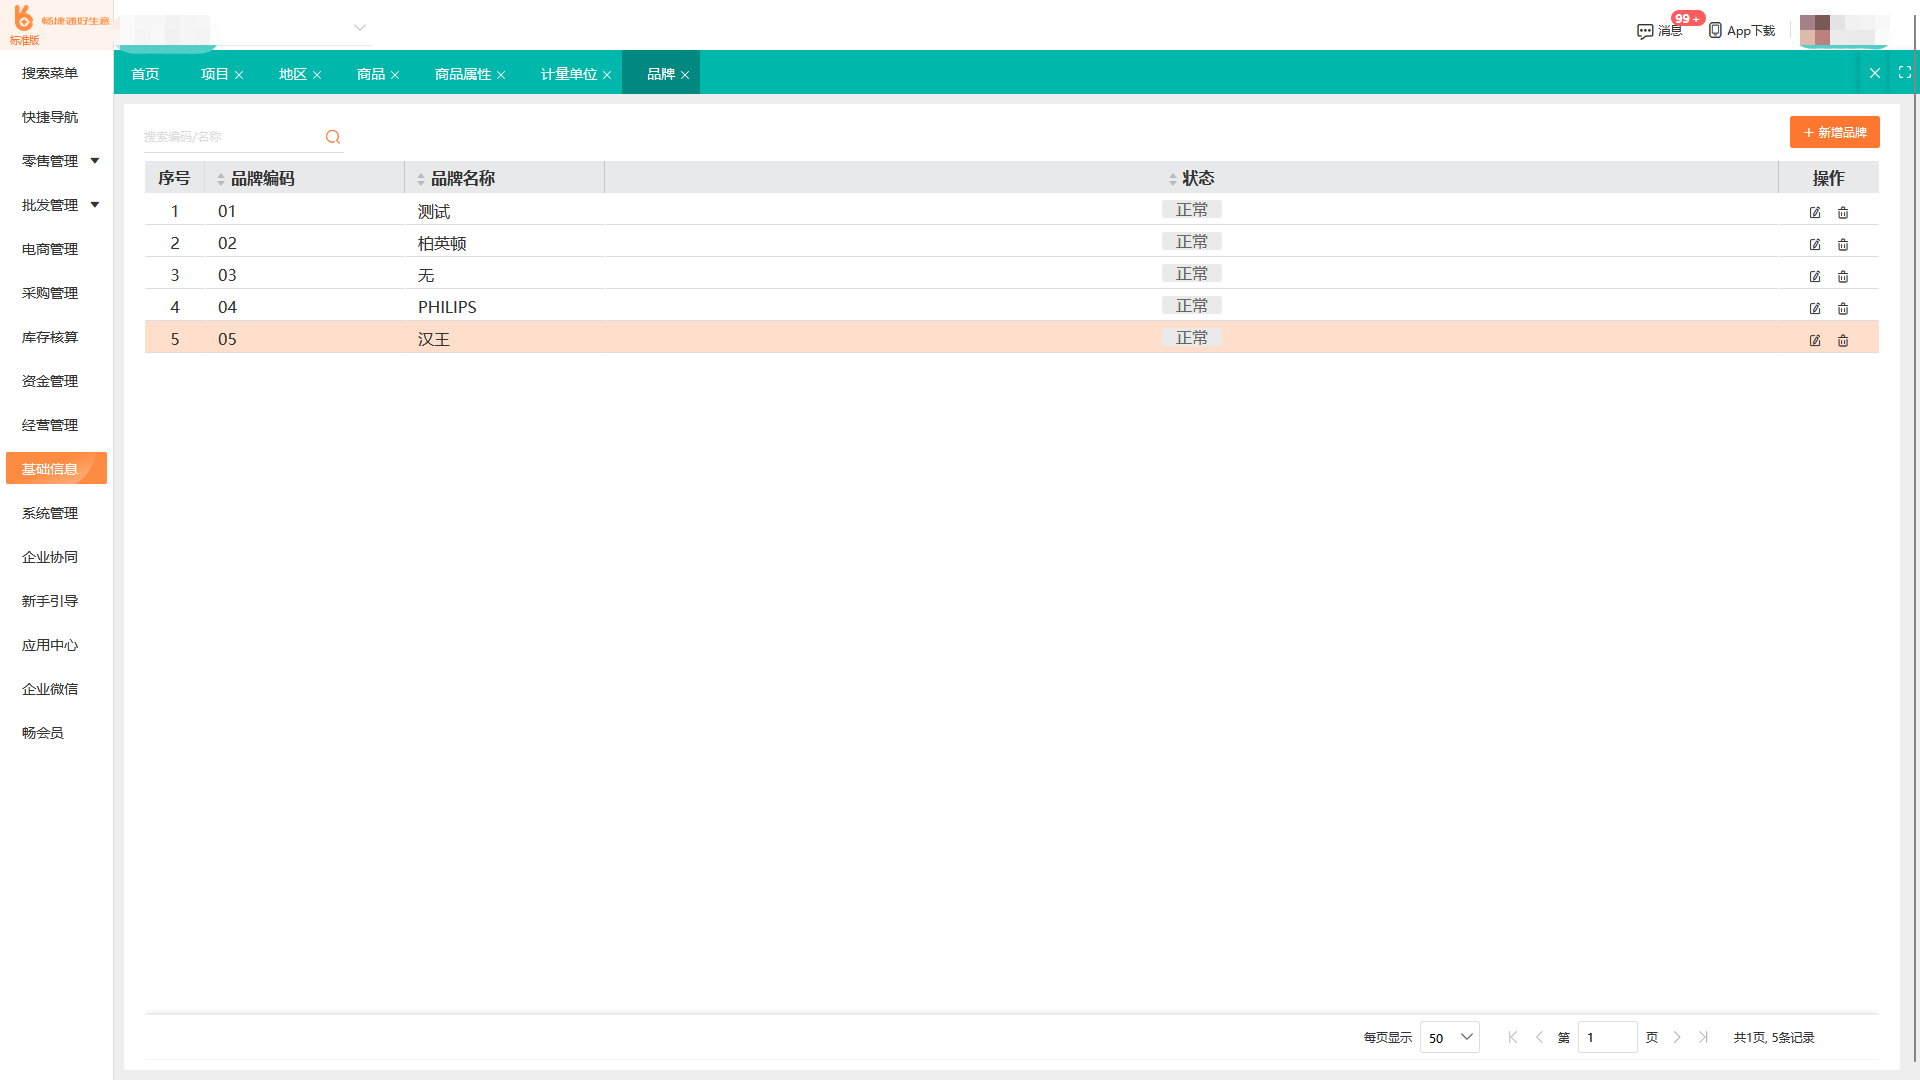Click the 首页 navigation tab
The height and width of the screenshot is (1080, 1920).
145,73
